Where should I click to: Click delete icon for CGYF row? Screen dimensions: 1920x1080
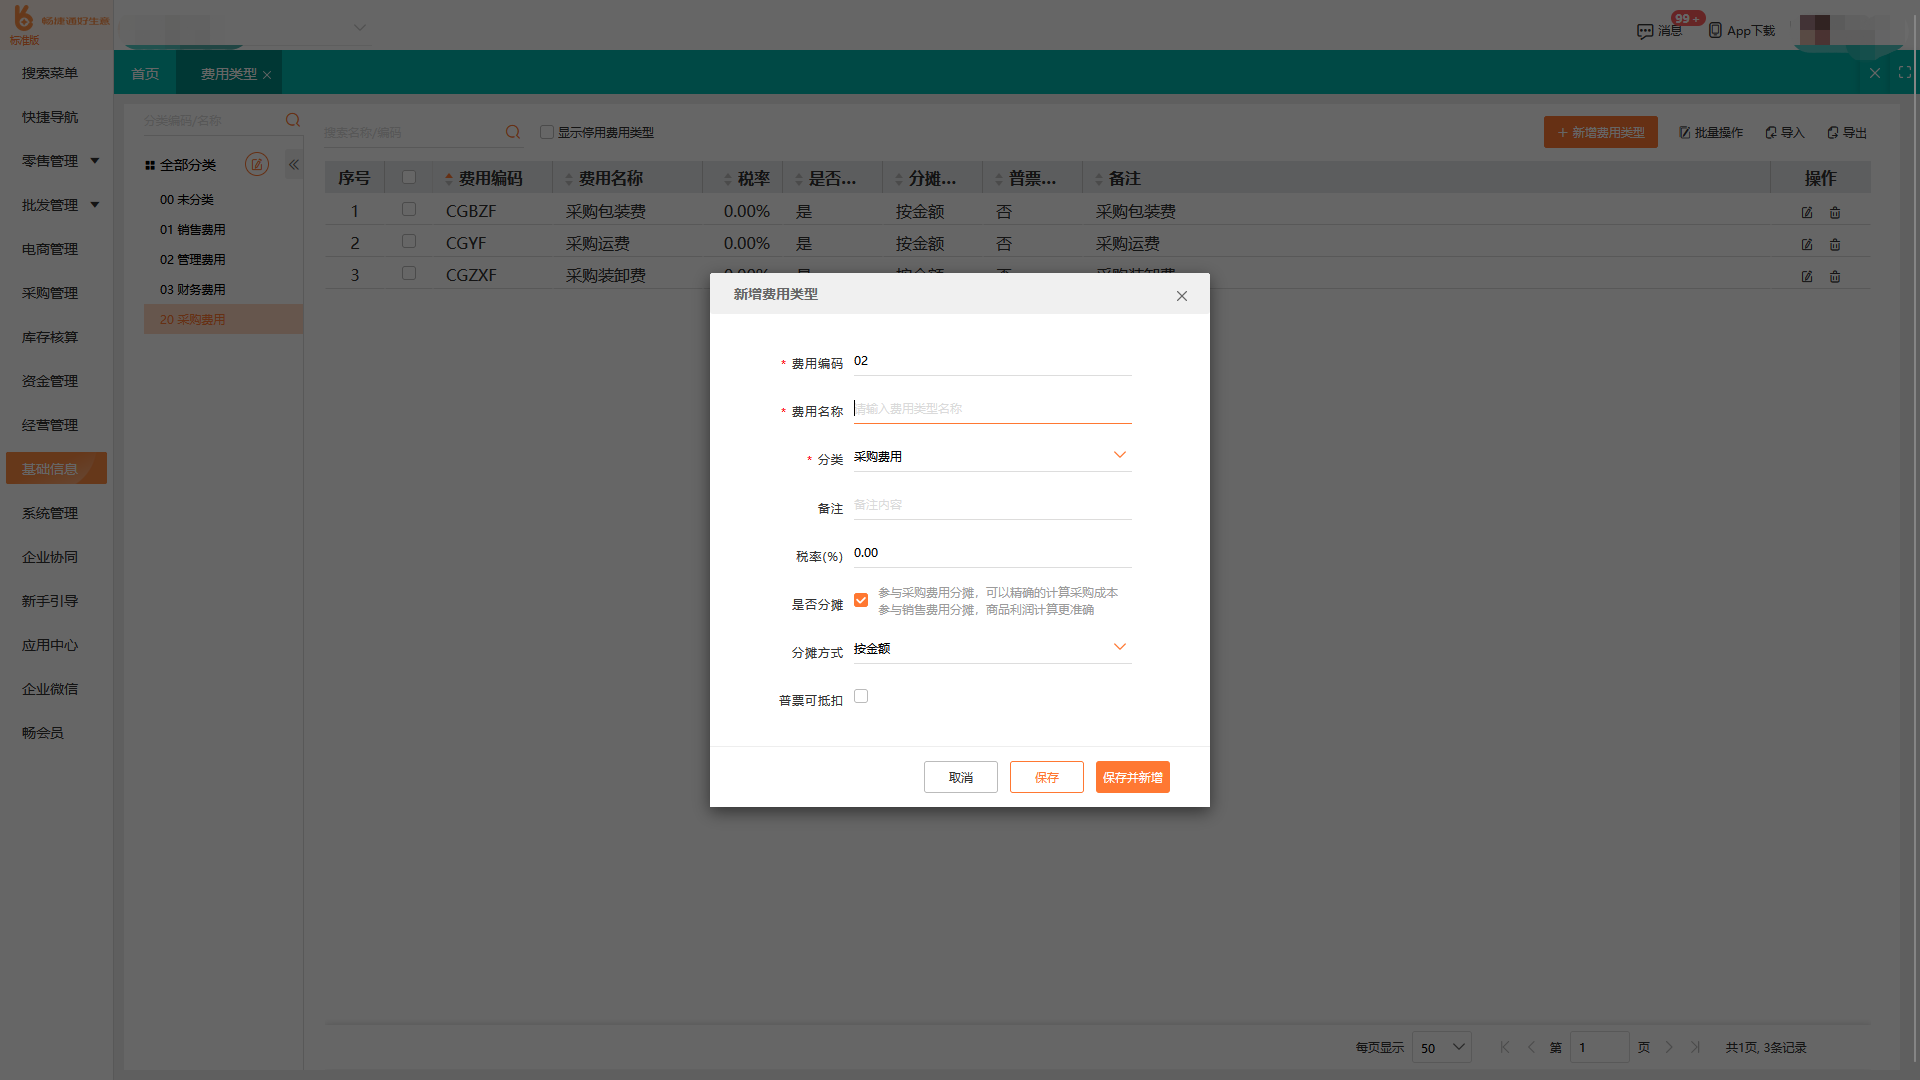(1836, 243)
